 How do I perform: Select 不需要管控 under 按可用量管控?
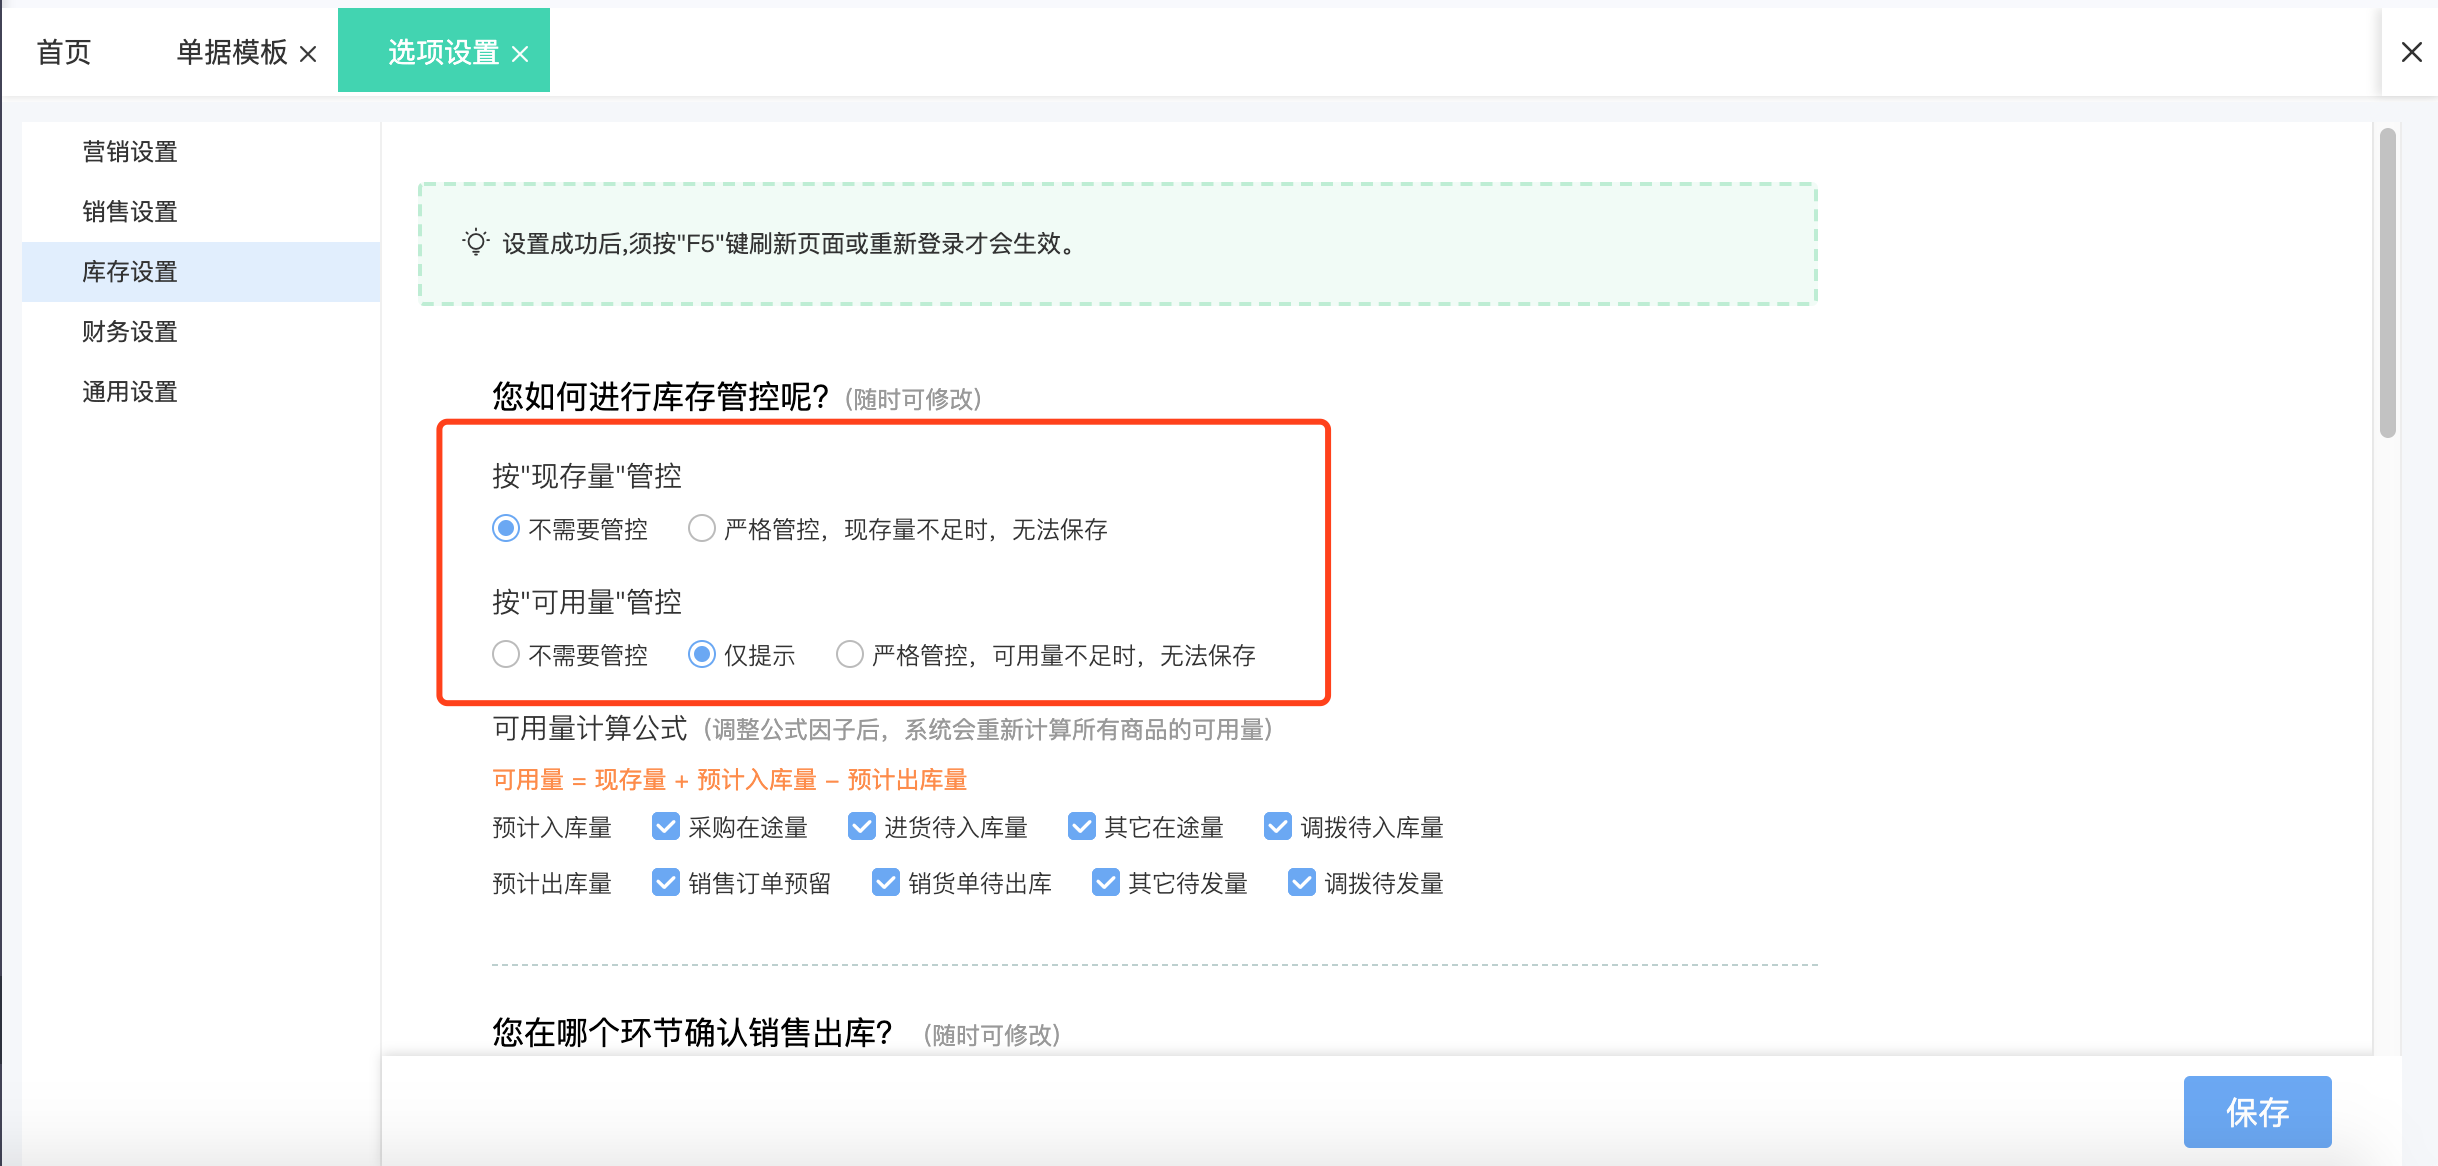[505, 655]
